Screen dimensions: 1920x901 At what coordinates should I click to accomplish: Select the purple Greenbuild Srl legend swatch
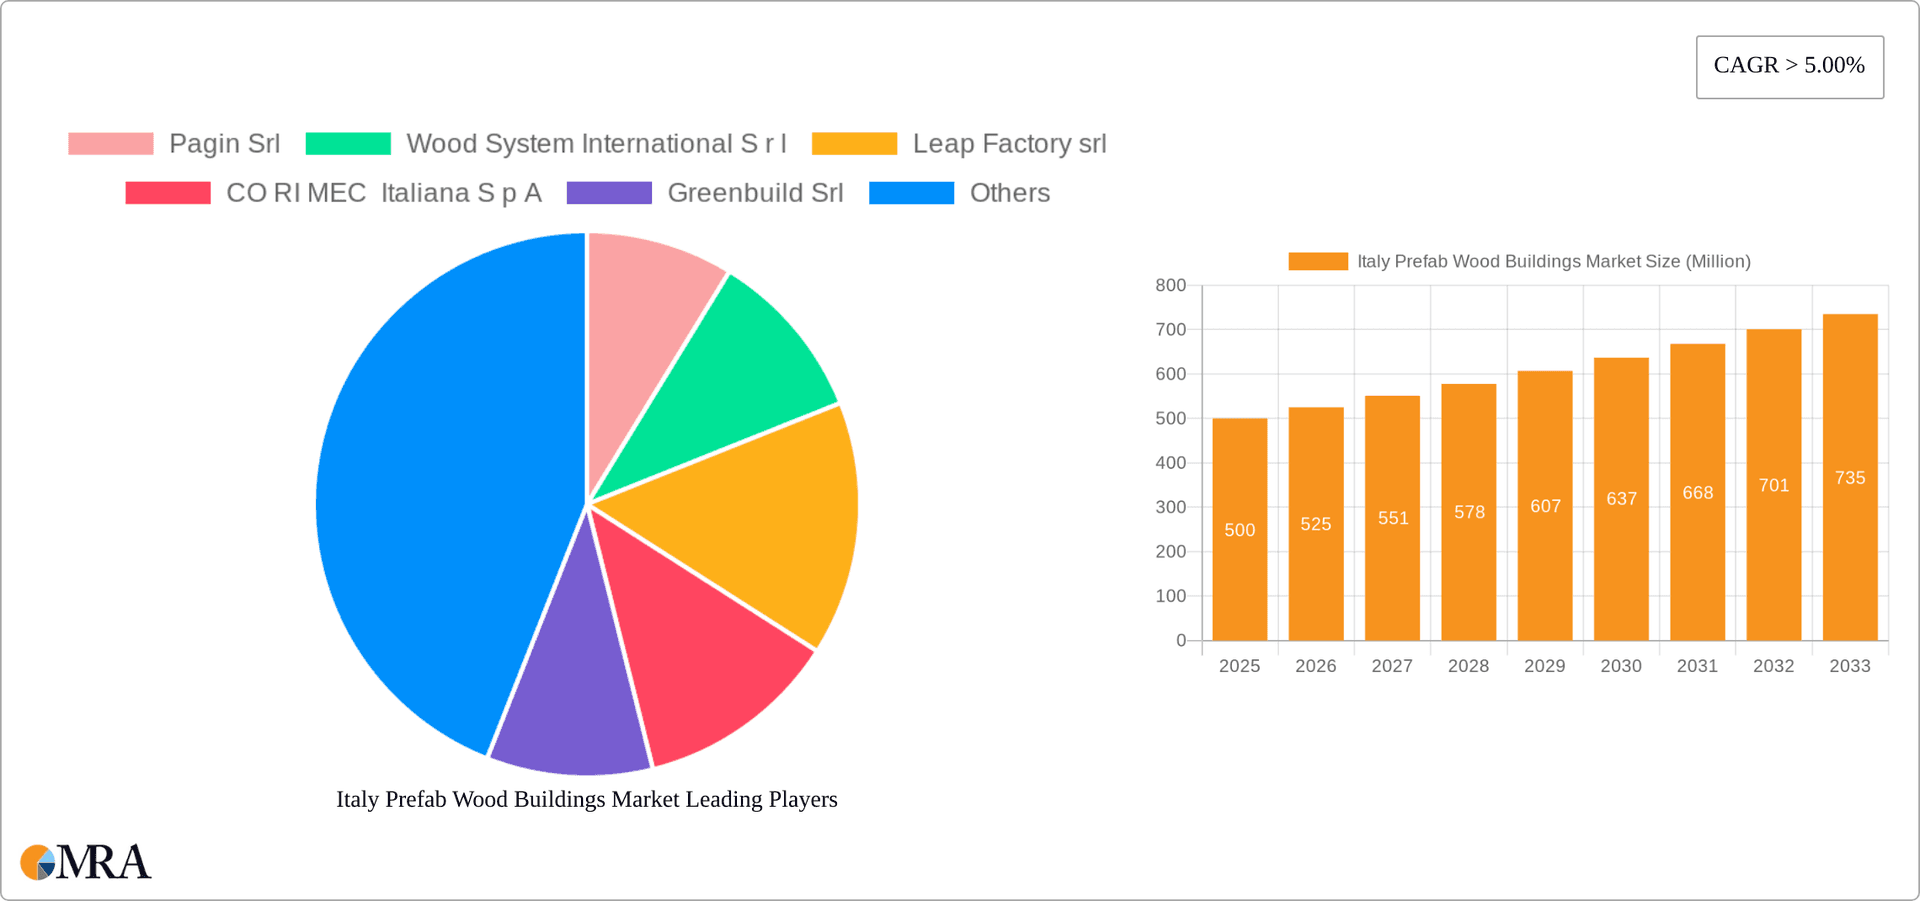(609, 192)
